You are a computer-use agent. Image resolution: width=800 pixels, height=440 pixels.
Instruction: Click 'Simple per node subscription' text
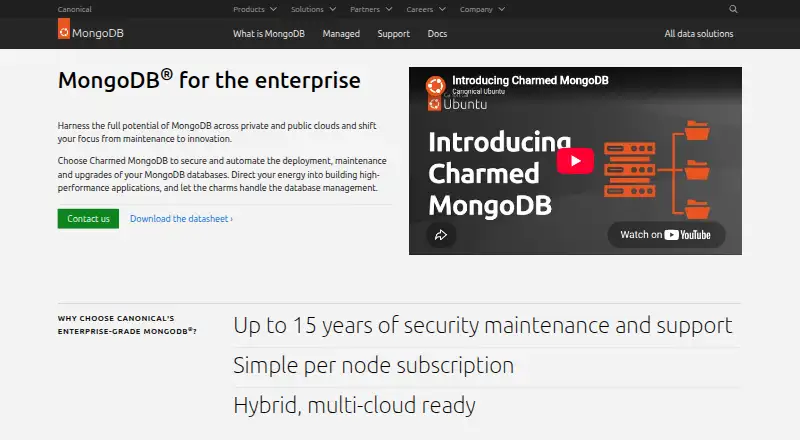point(373,365)
